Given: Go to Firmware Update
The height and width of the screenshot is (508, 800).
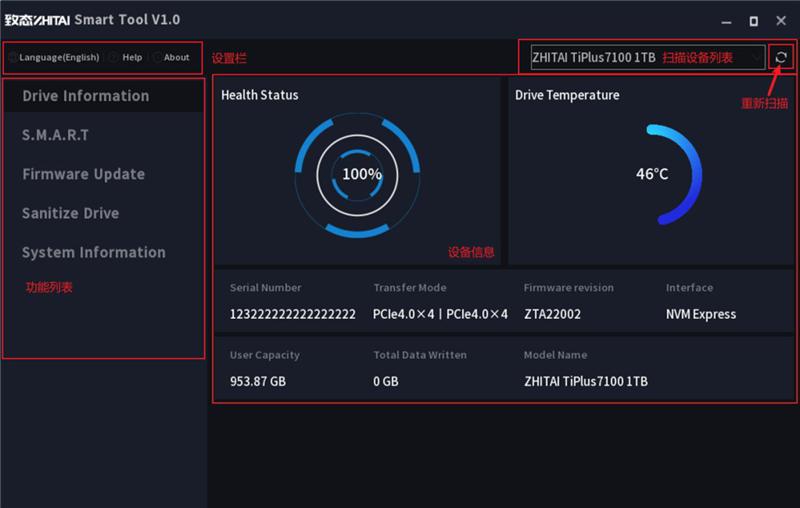Looking at the screenshot, I should click(x=84, y=174).
